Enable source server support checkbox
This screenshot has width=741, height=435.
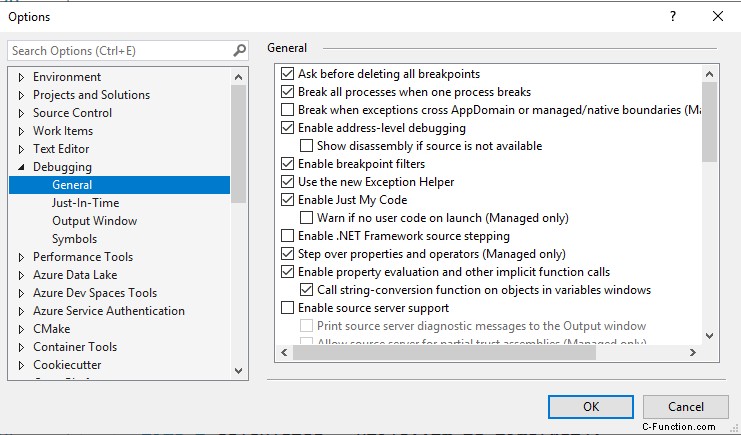tap(288, 308)
